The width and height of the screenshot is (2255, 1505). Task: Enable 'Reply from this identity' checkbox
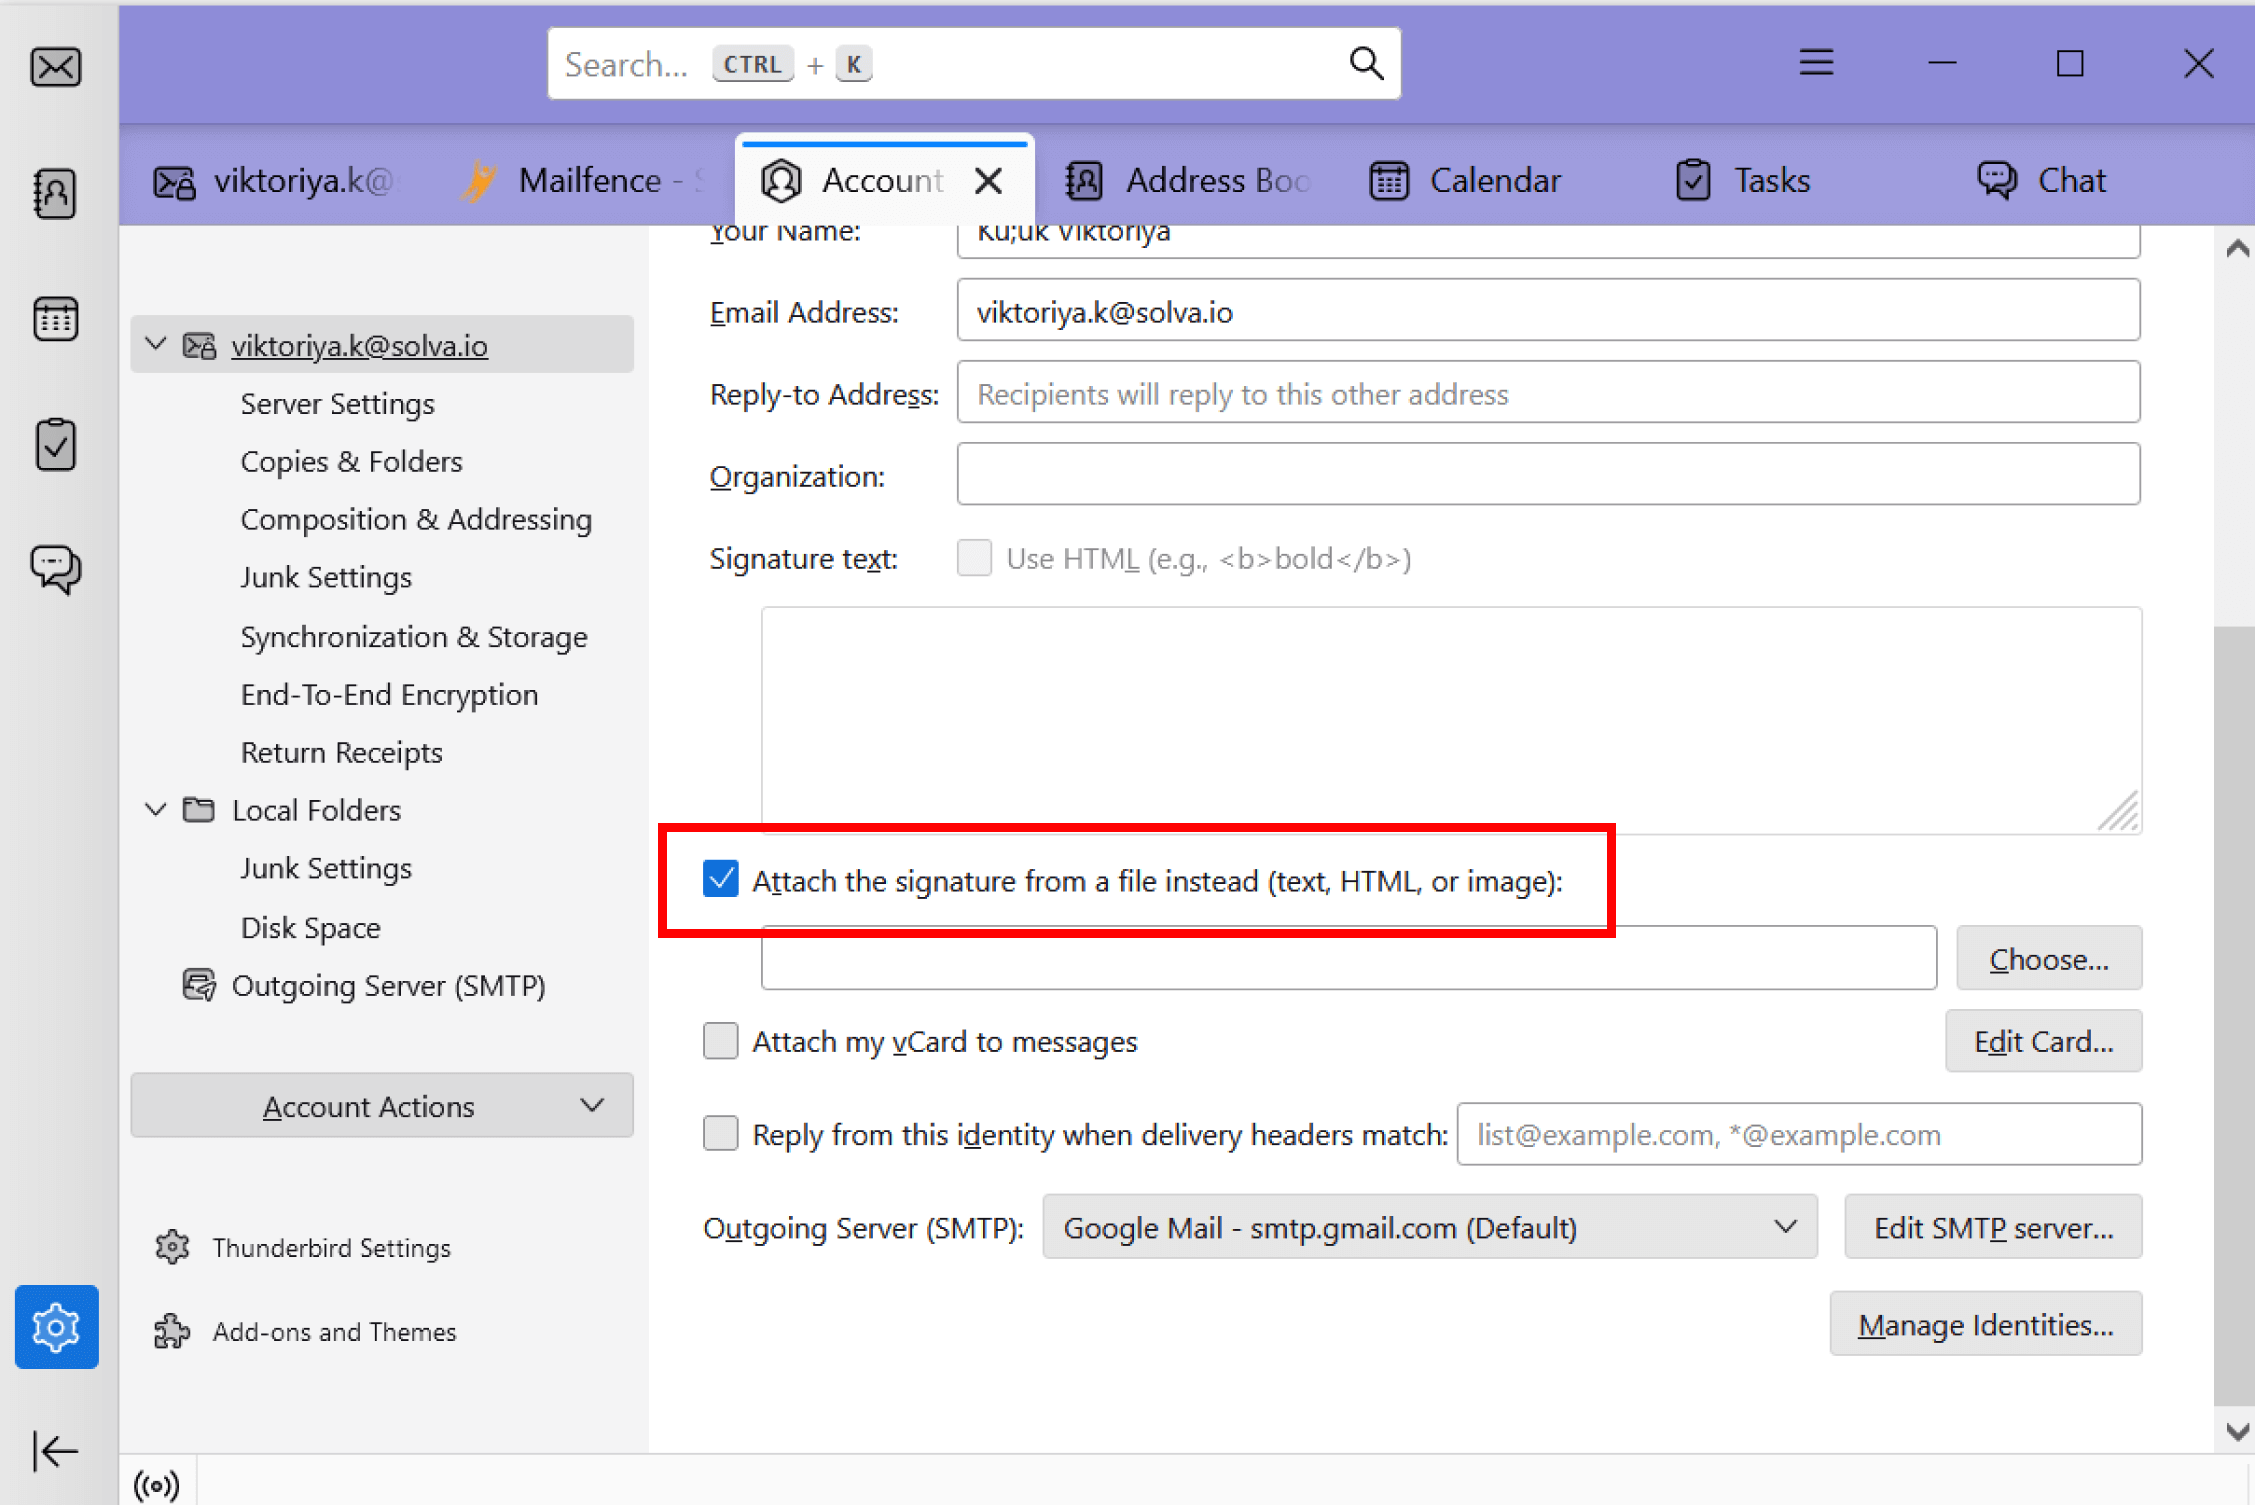(x=720, y=1134)
